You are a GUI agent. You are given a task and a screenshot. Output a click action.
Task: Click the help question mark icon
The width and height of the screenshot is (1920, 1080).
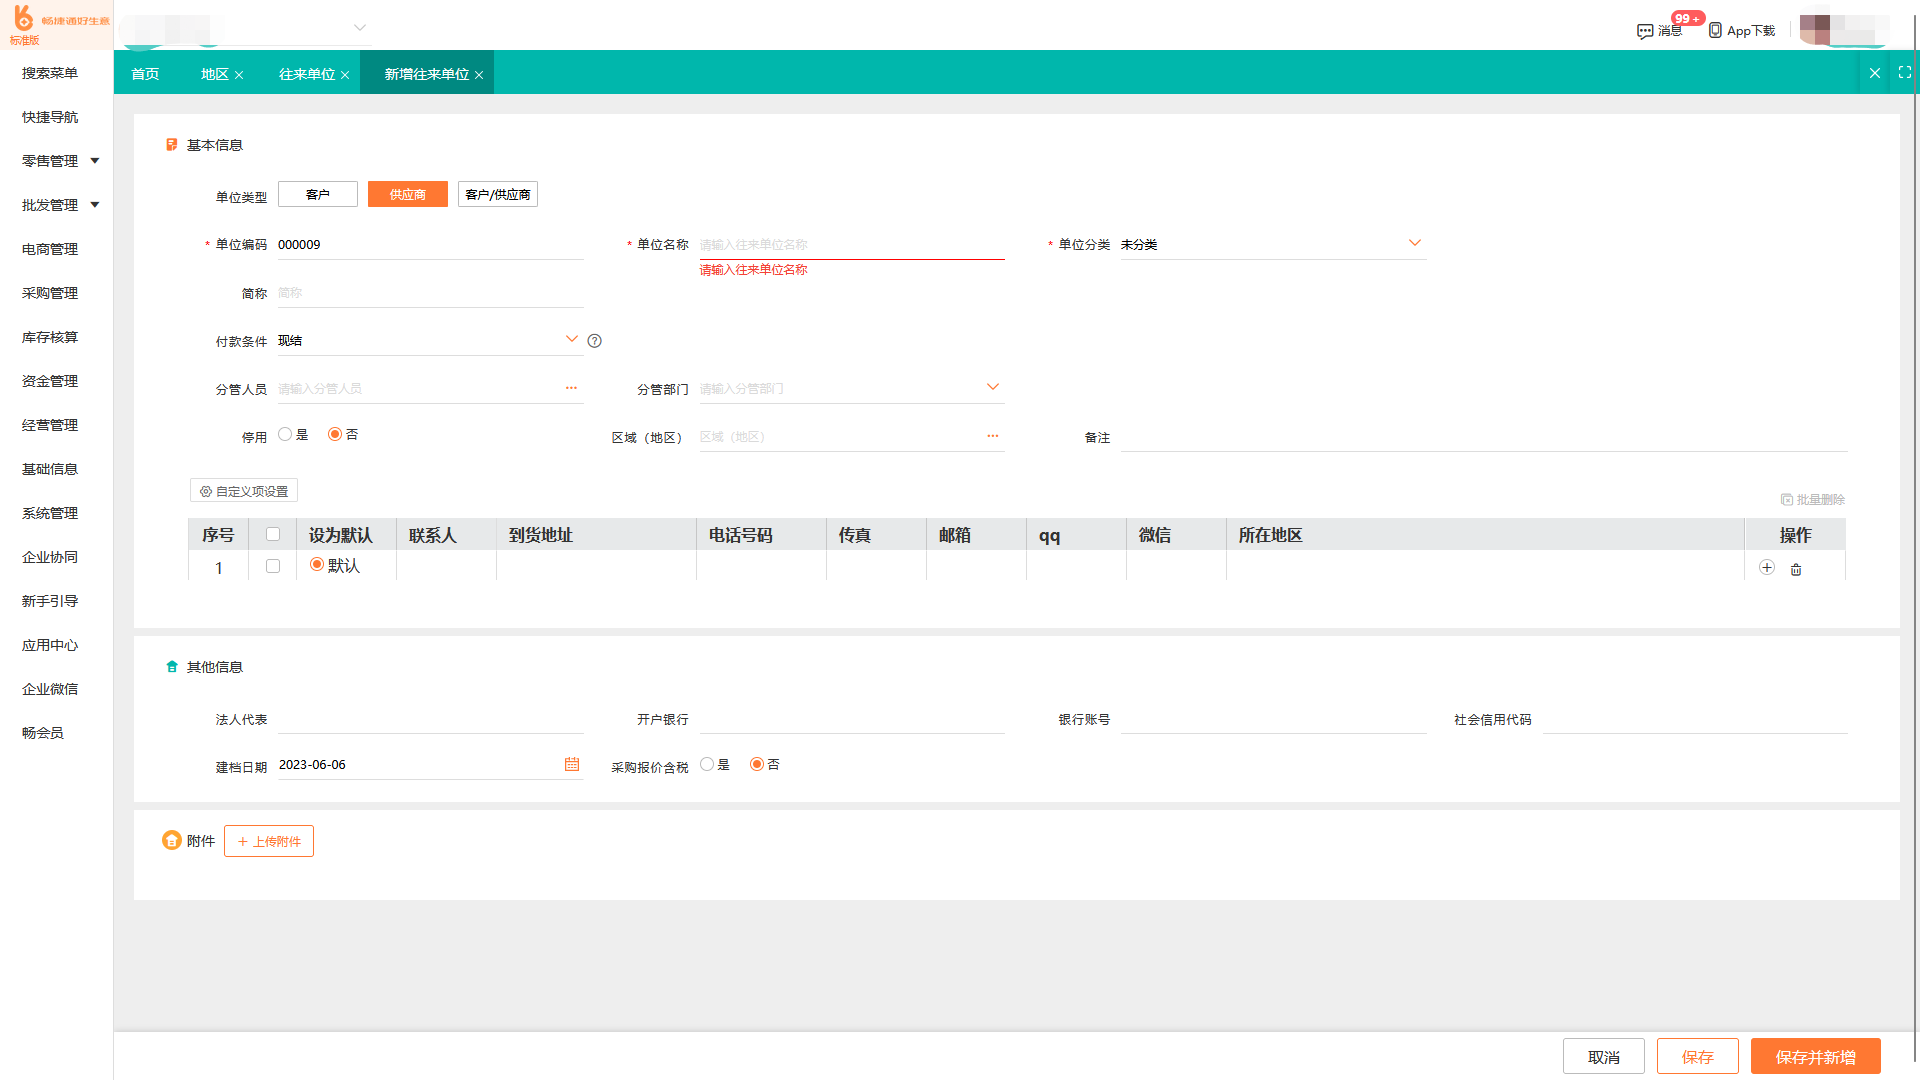(595, 340)
